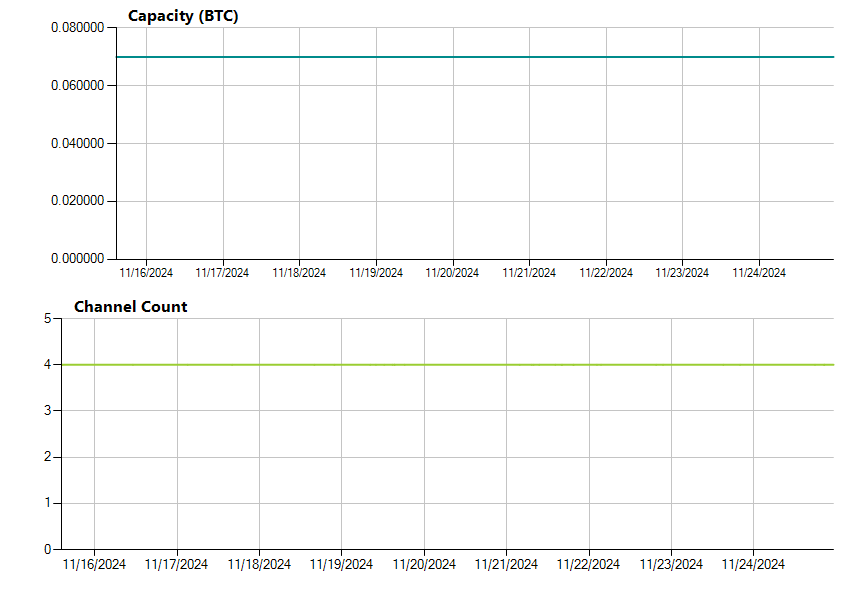Click the Capacity (BTC) chart title
860x600 pixels.
[183, 16]
